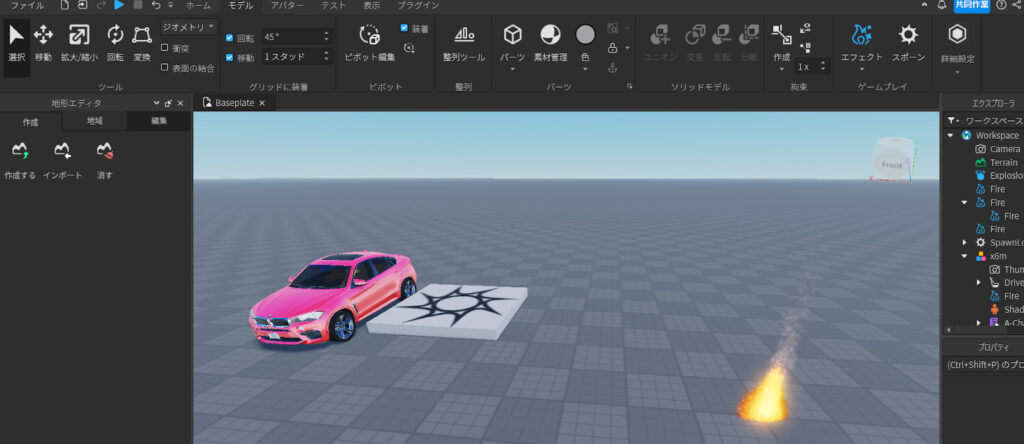1024x444 pixels.
Task: Toggle the 装着 pivot snap checkbox
Action: click(404, 28)
